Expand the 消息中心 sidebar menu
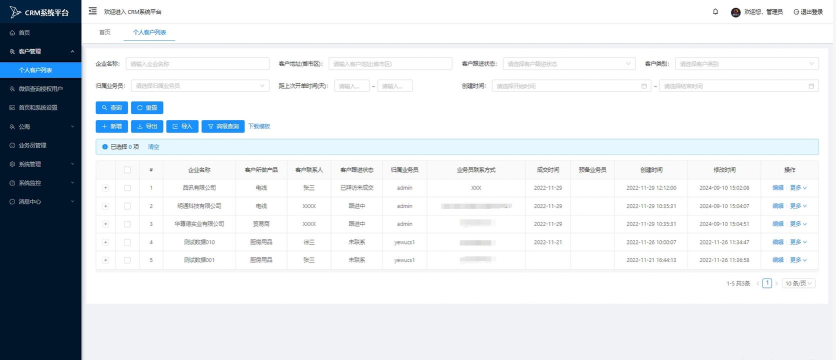 [x=41, y=202]
